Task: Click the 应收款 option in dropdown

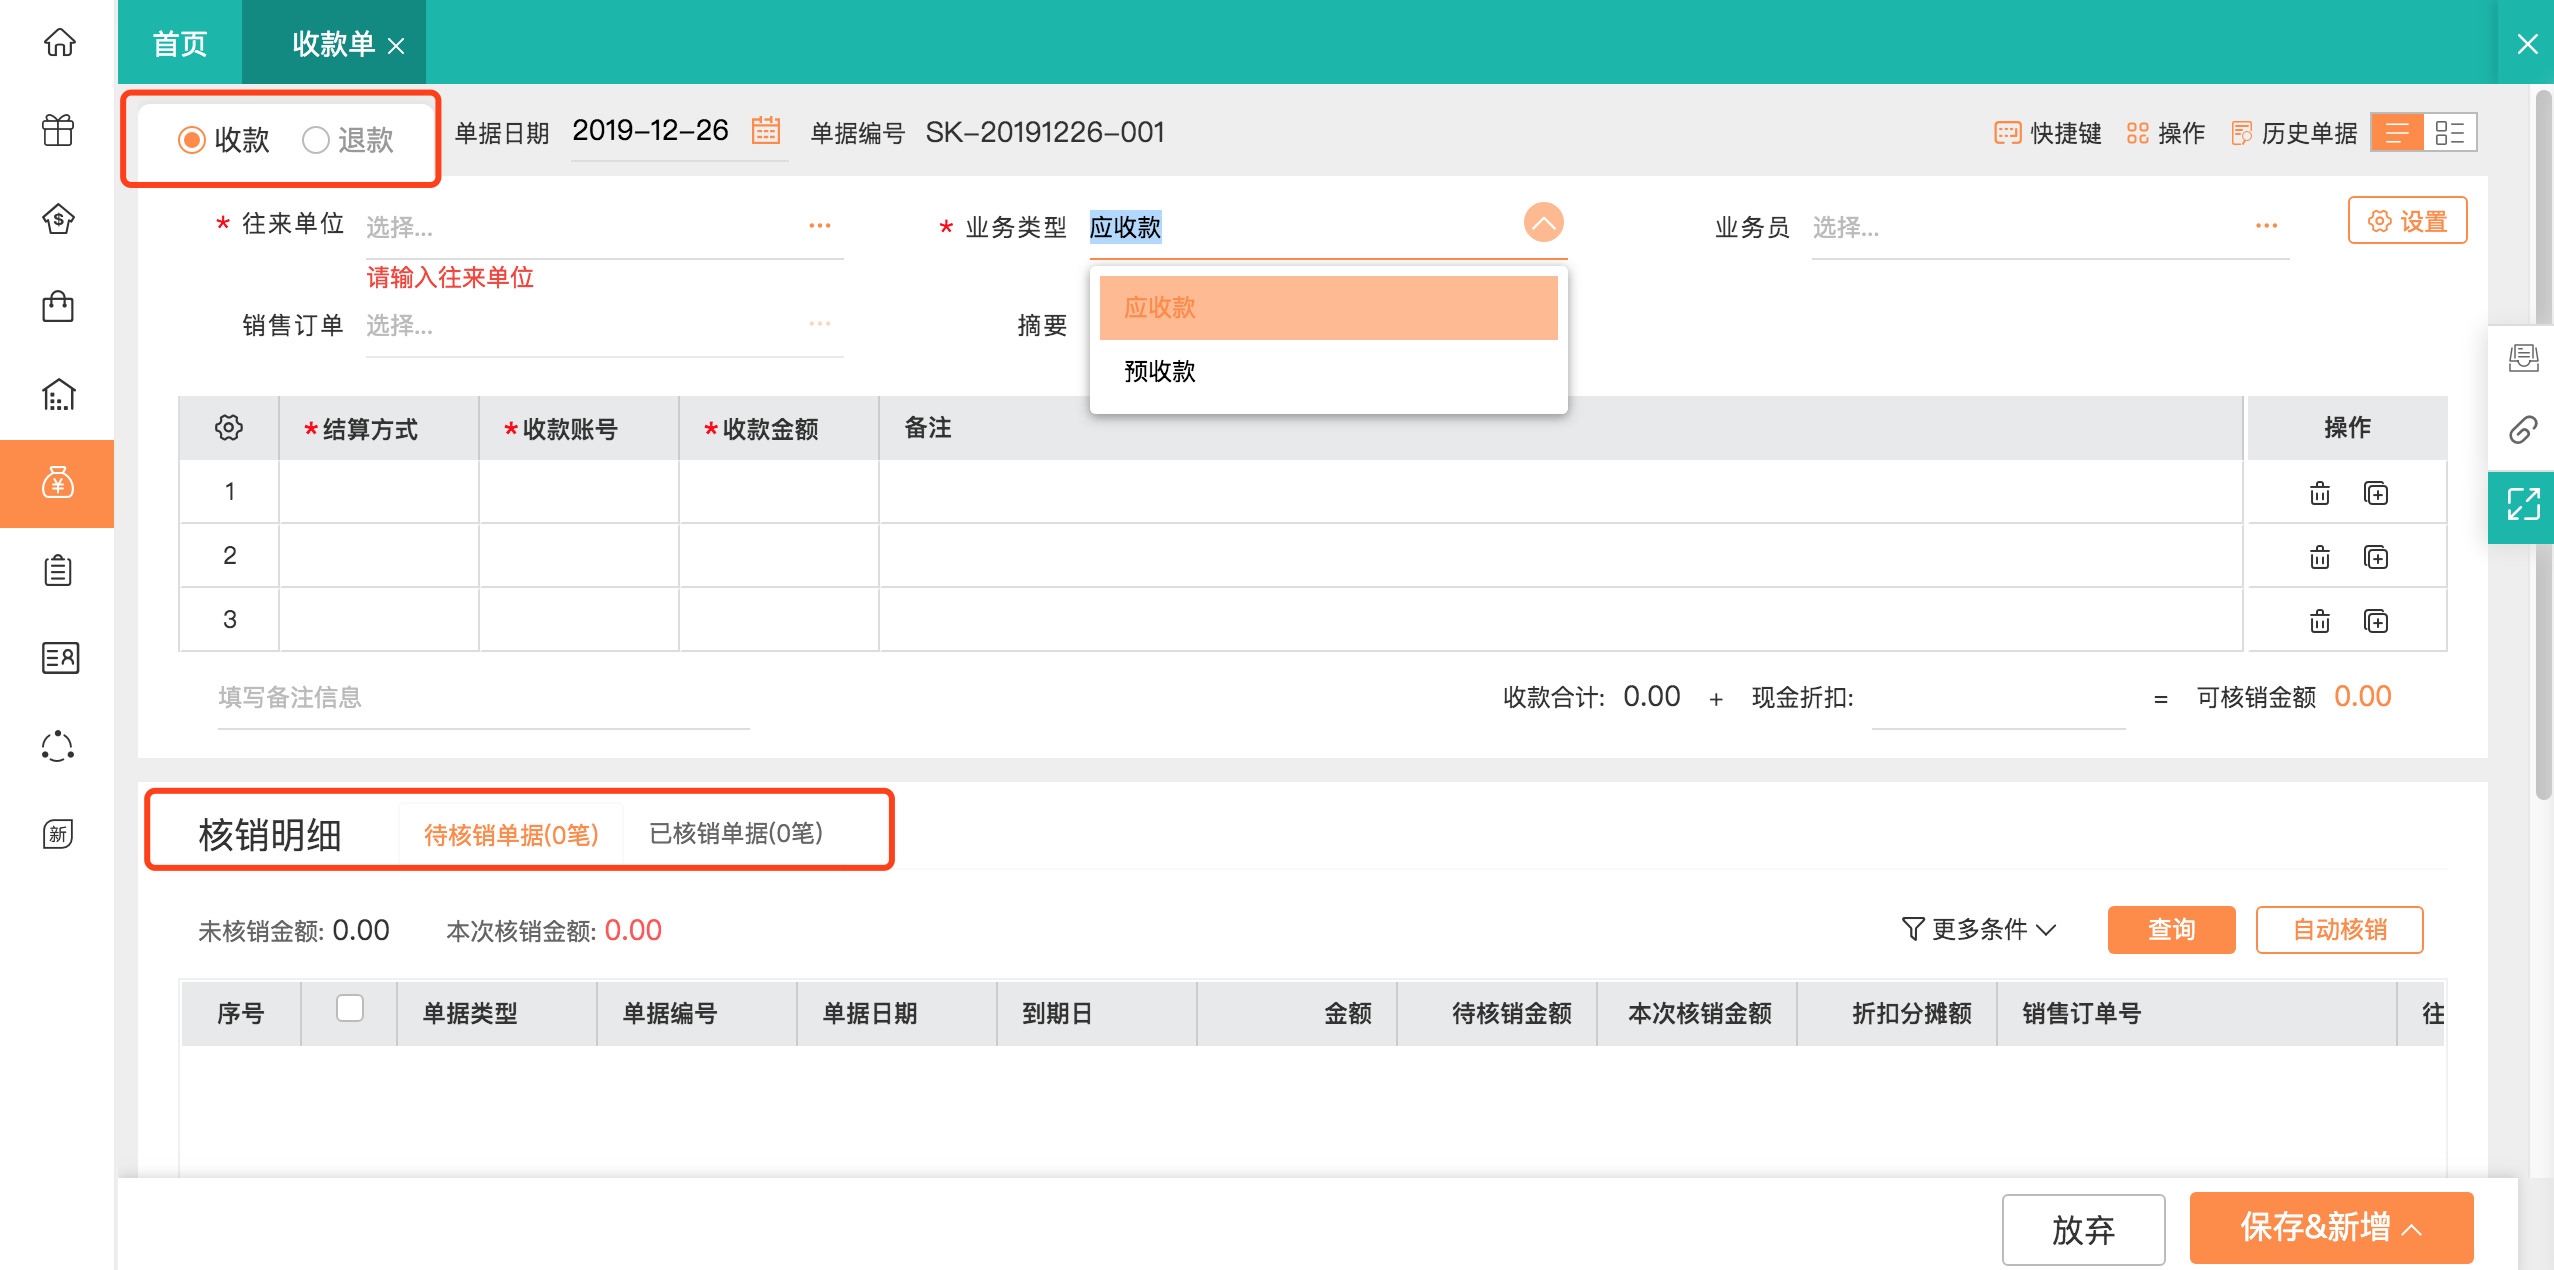Action: click(x=1327, y=308)
